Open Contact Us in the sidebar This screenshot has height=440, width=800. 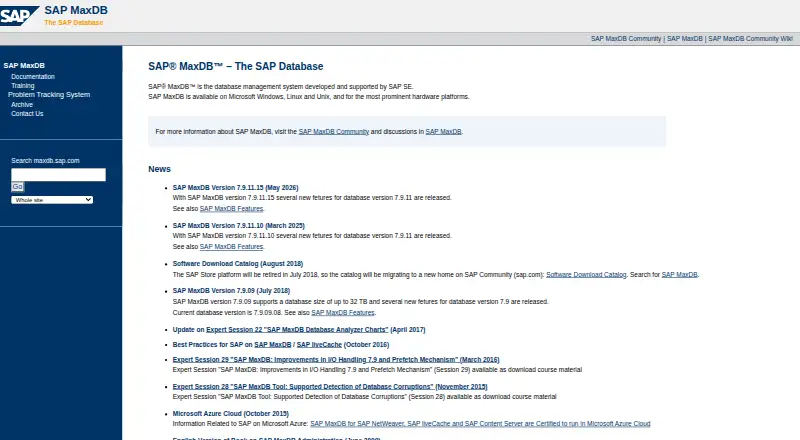point(27,114)
